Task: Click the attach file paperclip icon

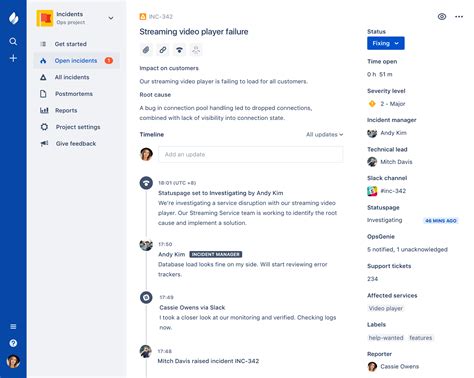Action: [146, 50]
